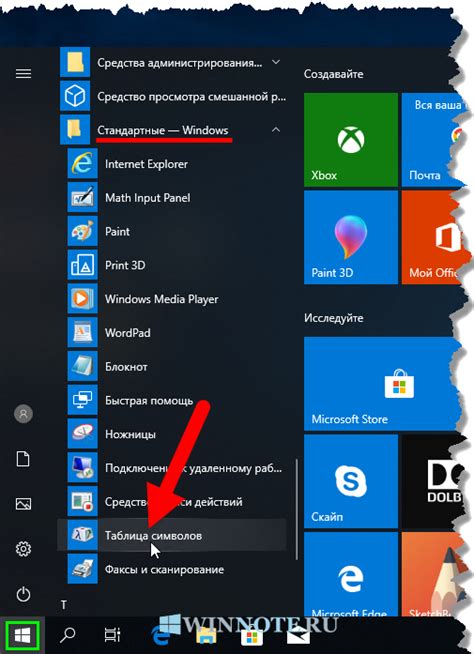This screenshot has width=474, height=654.
Task: Open the Paint 3D tile
Action: tap(350, 237)
